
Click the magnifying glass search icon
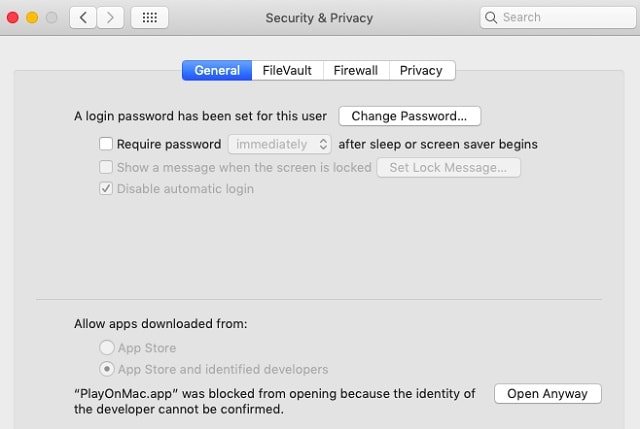491,18
